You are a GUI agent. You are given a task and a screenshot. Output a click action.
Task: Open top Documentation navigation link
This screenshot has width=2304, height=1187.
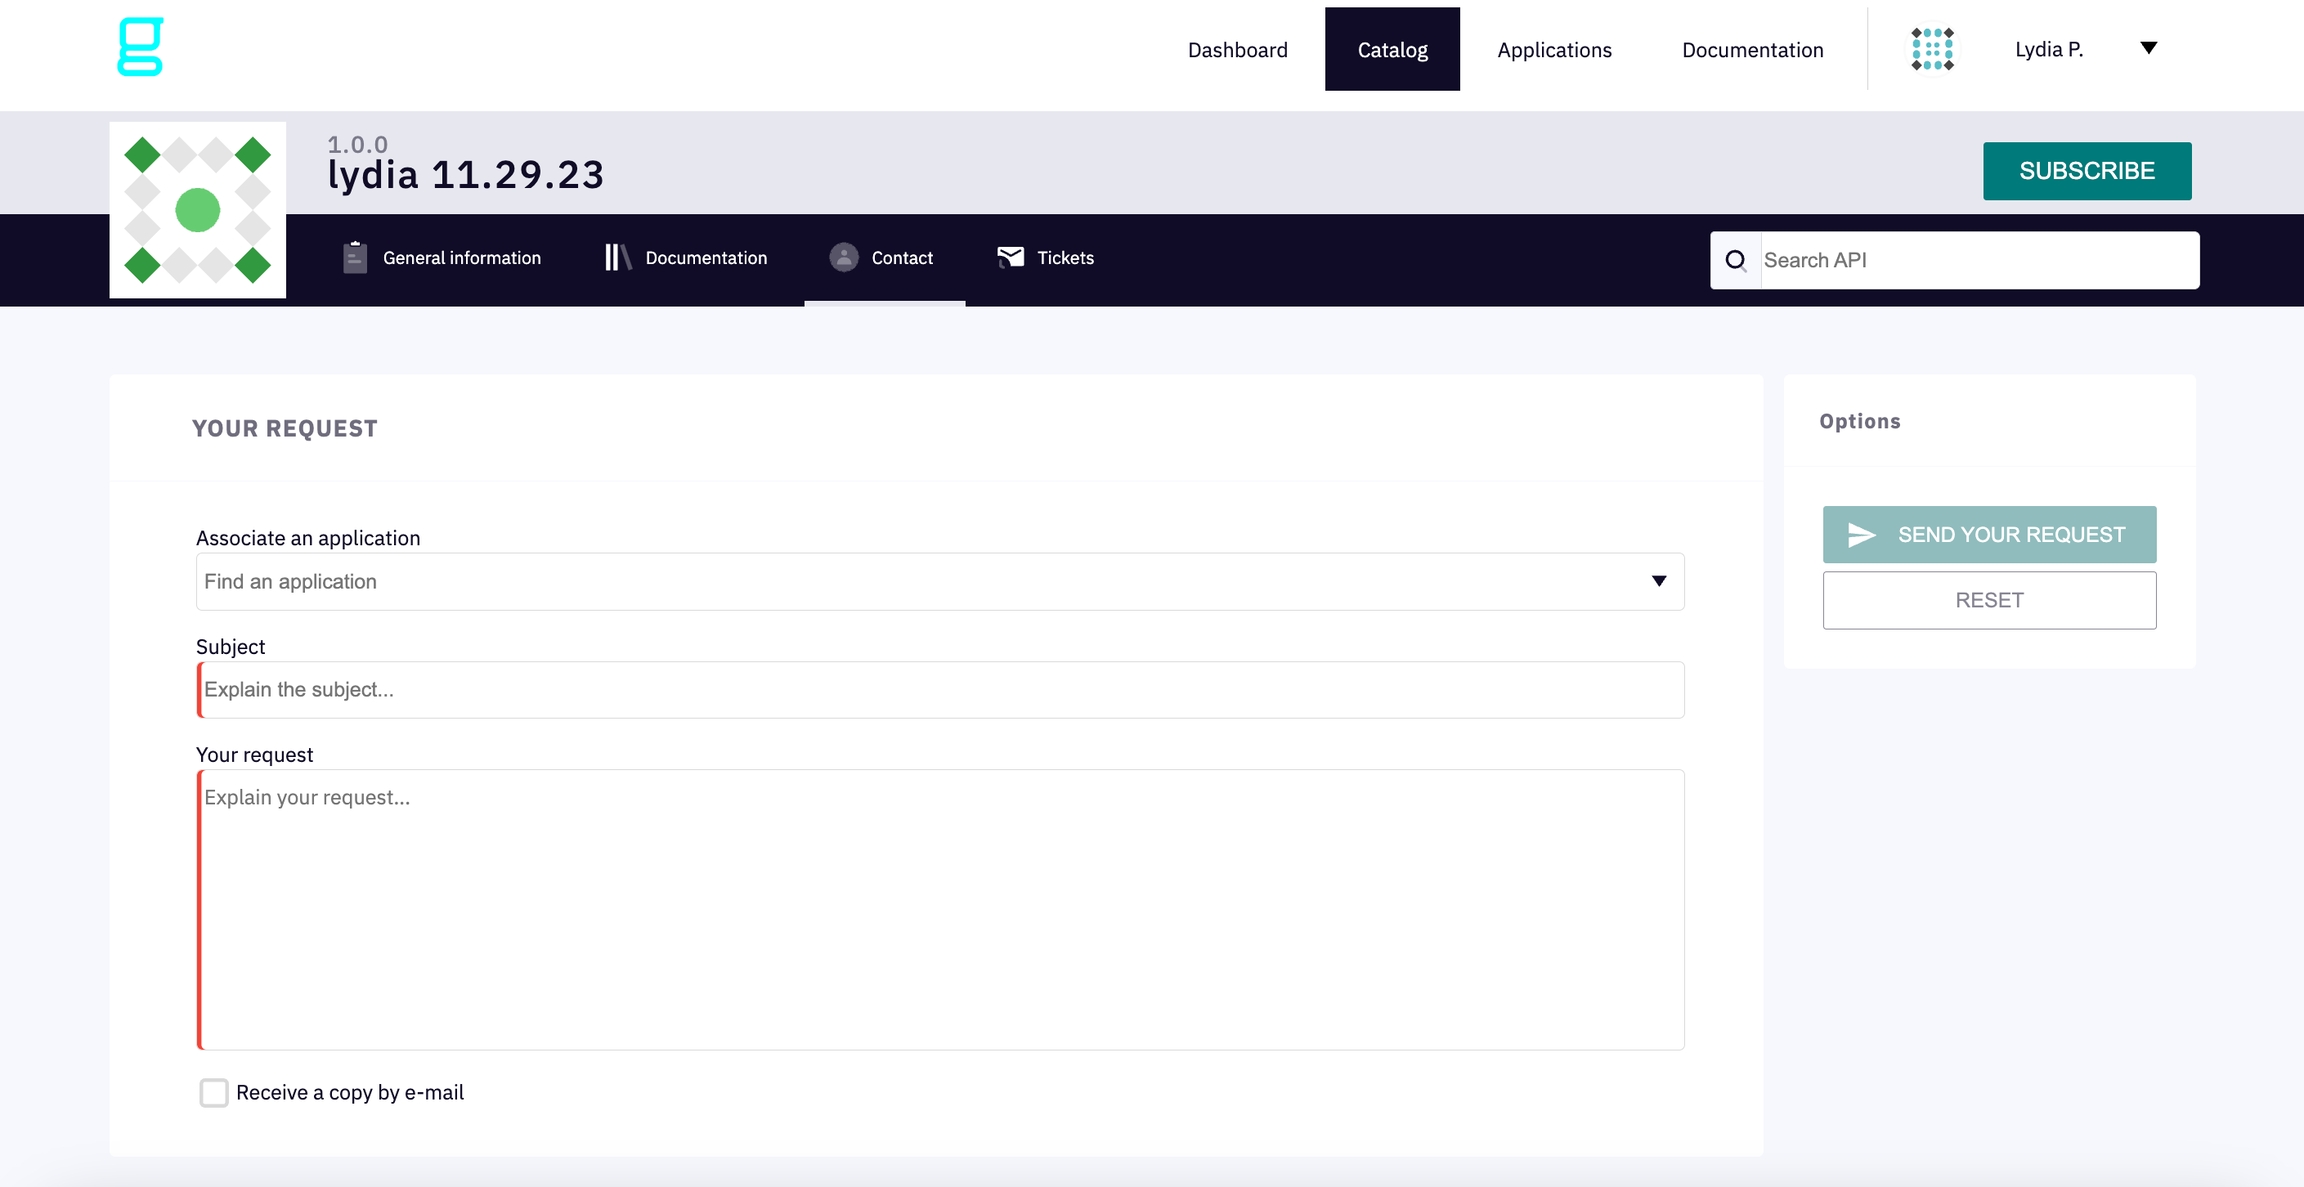pos(1752,50)
